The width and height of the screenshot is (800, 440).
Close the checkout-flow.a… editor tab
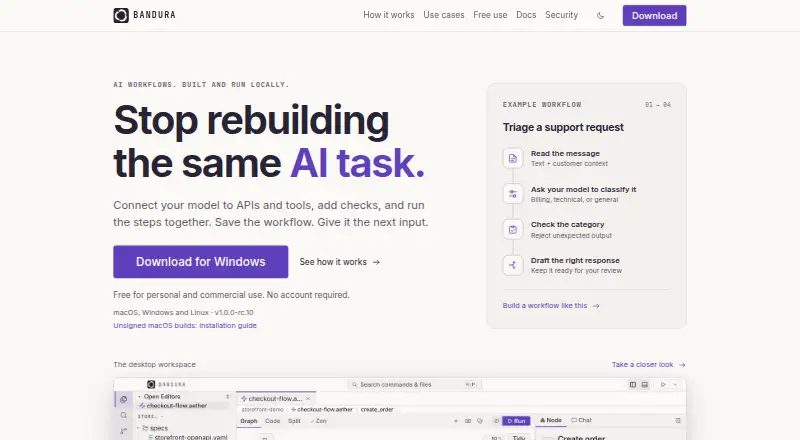[308, 399]
